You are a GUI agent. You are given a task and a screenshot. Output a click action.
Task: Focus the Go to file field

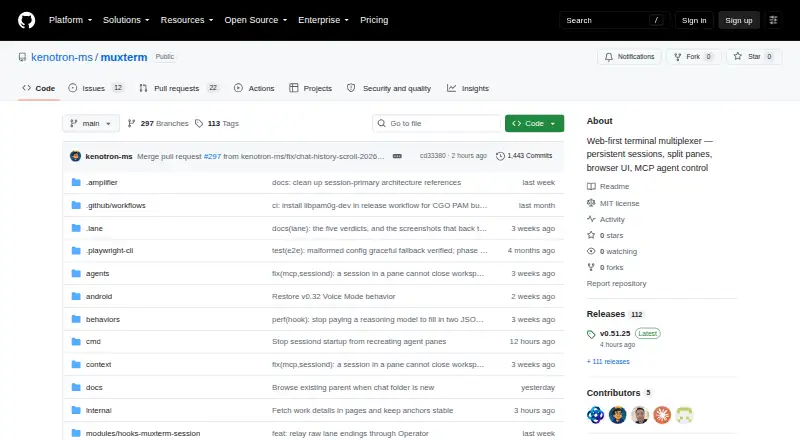click(x=436, y=124)
